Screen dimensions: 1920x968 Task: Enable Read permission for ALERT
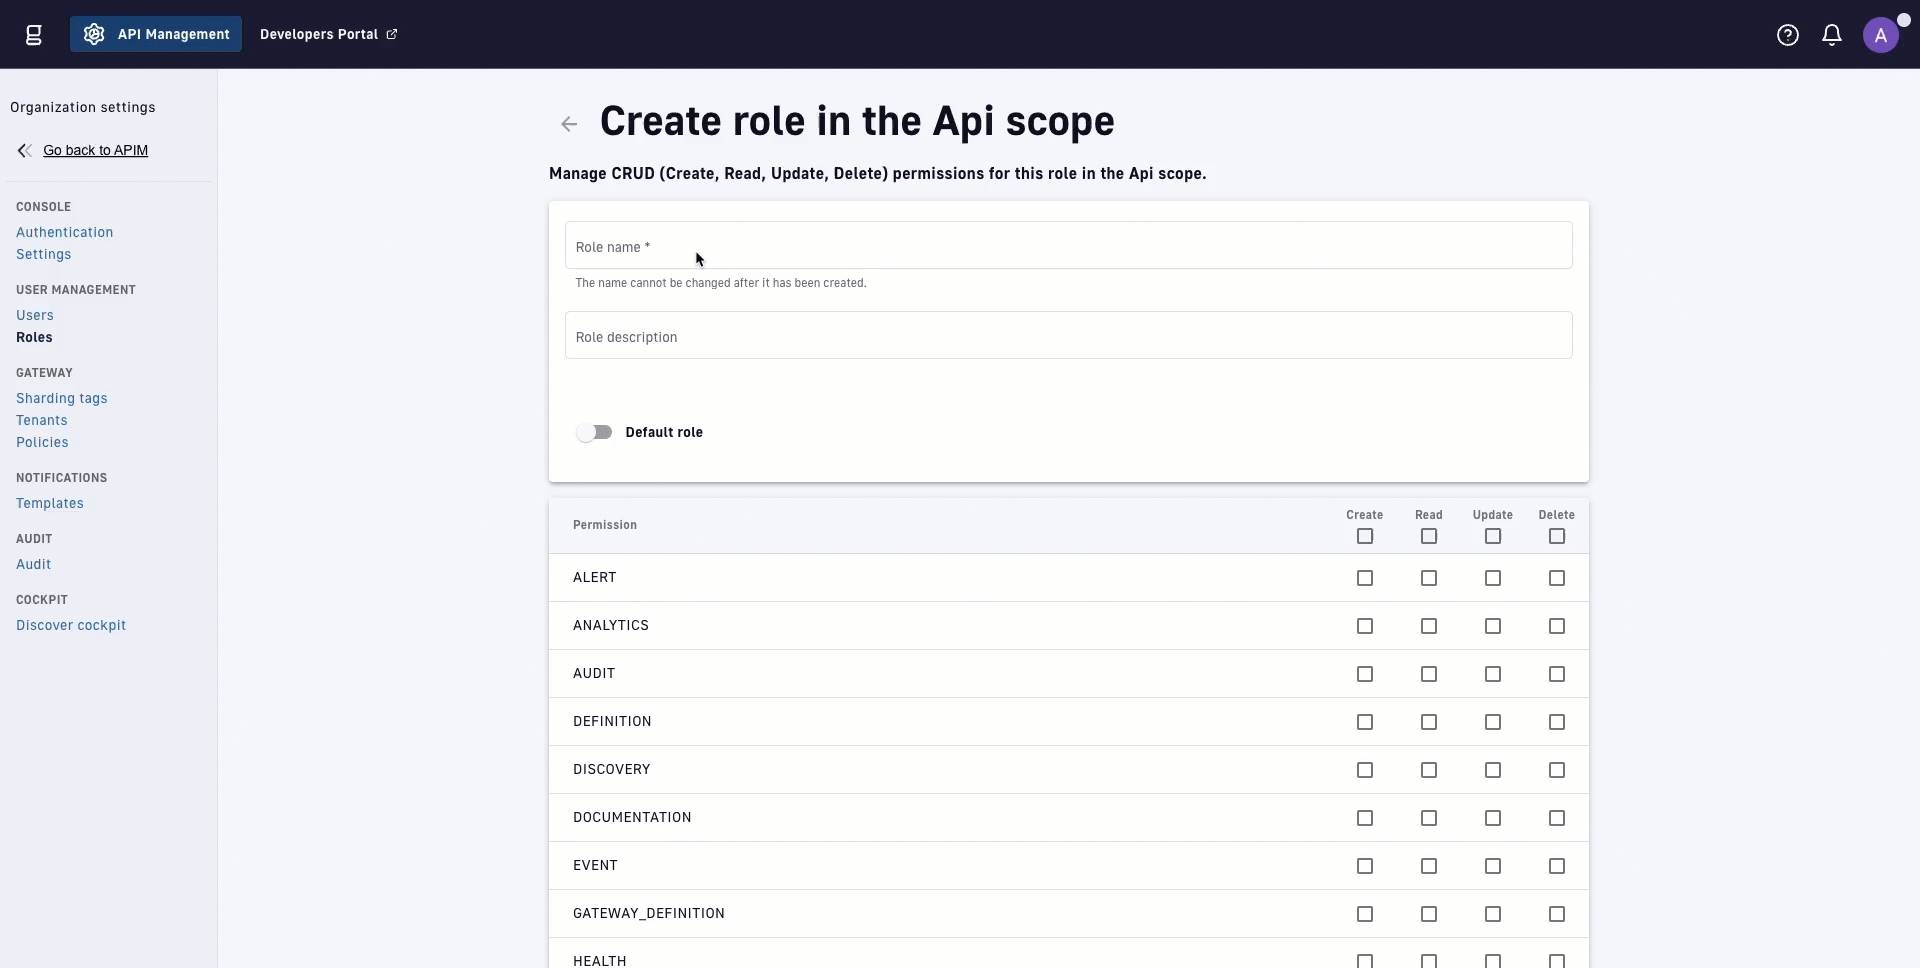pyautogui.click(x=1428, y=578)
